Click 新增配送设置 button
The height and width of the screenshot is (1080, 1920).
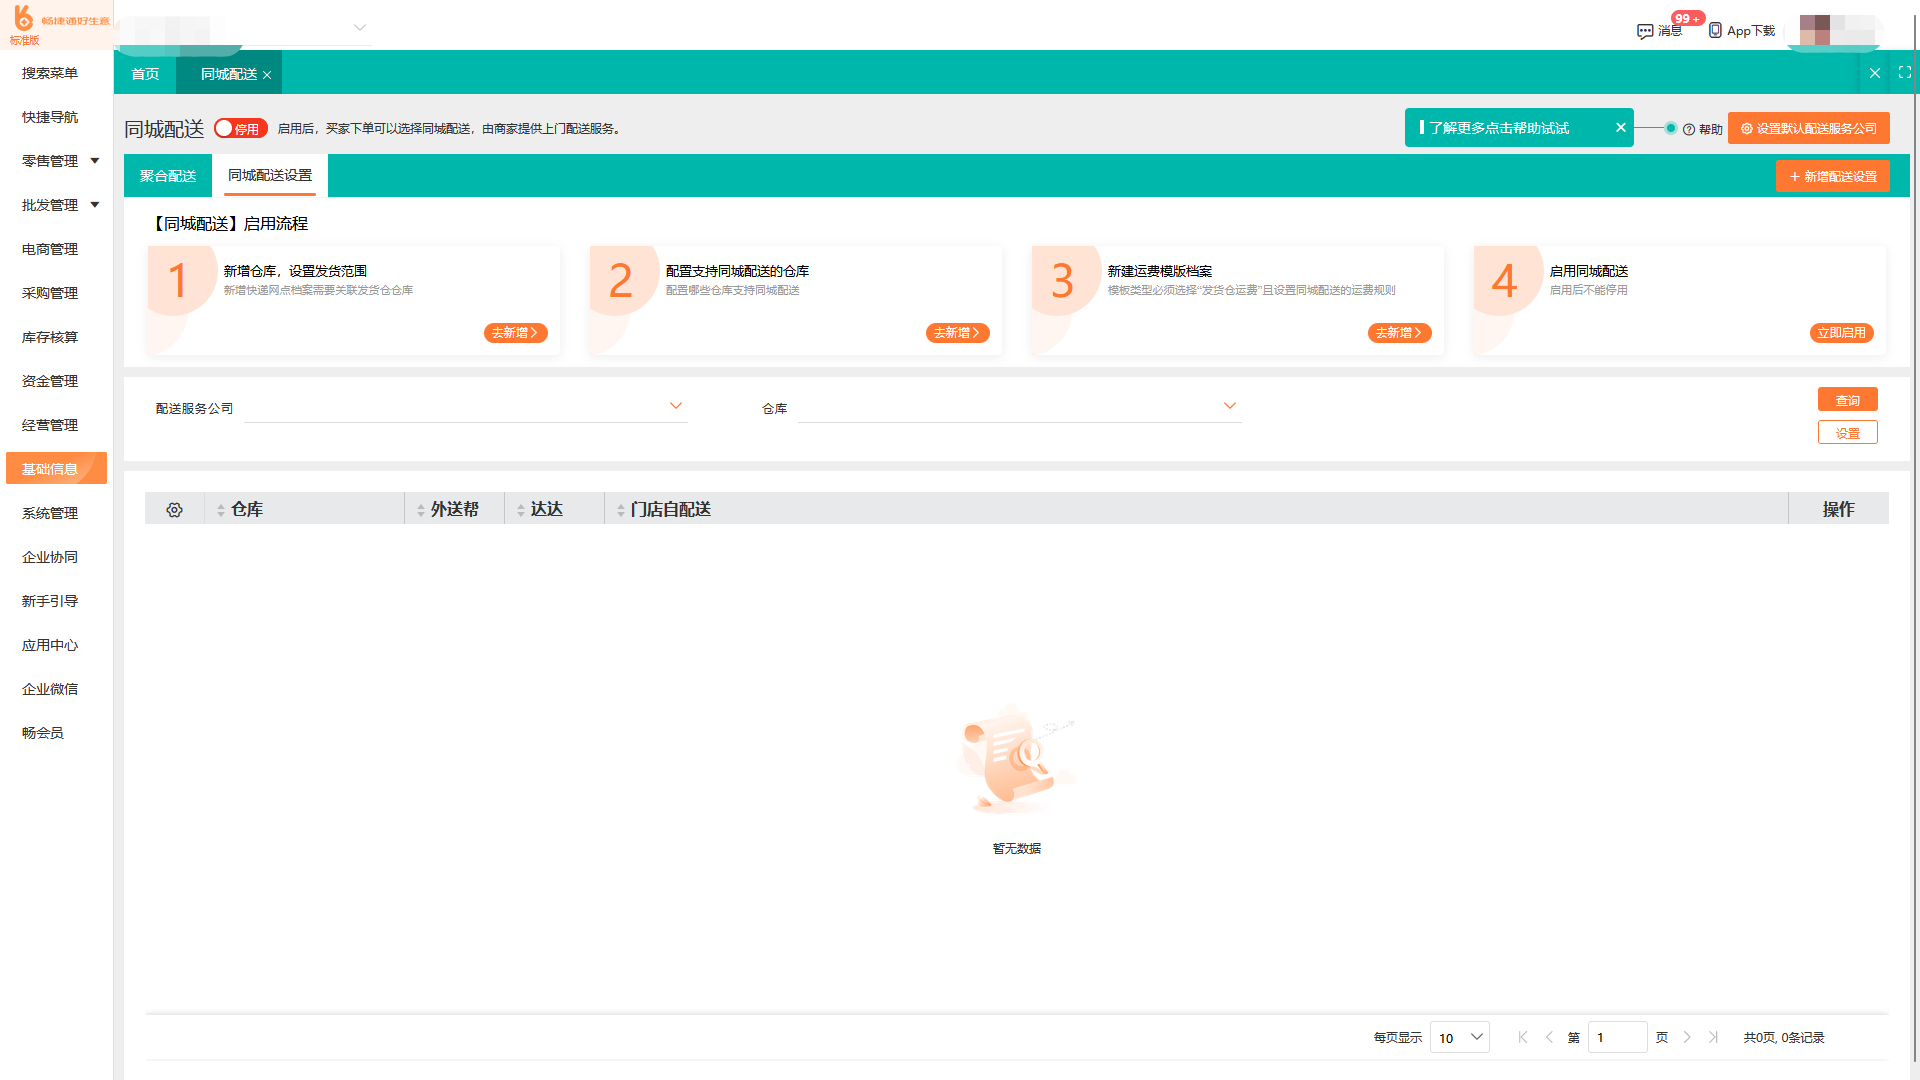pos(1834,174)
